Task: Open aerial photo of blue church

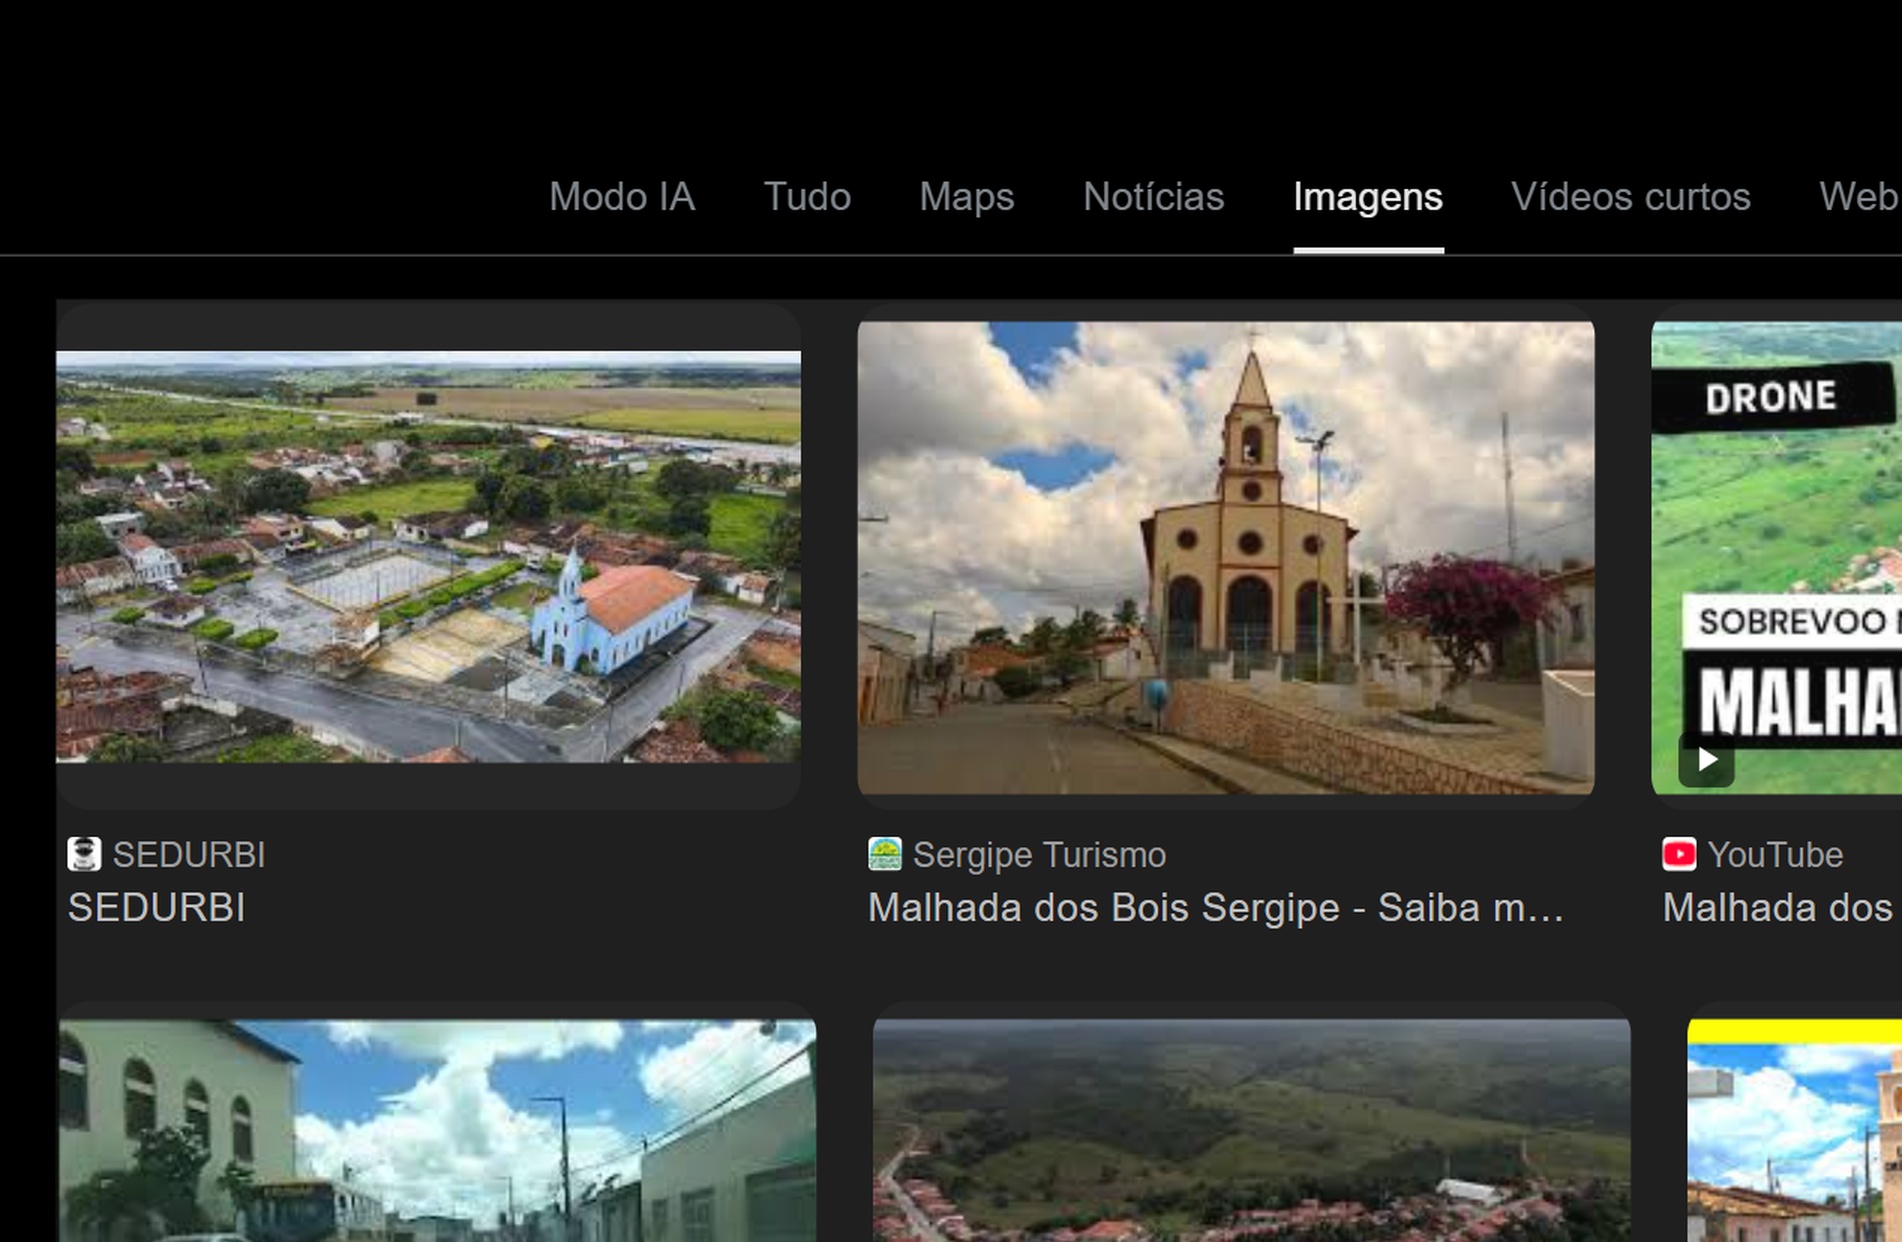Action: (428, 556)
